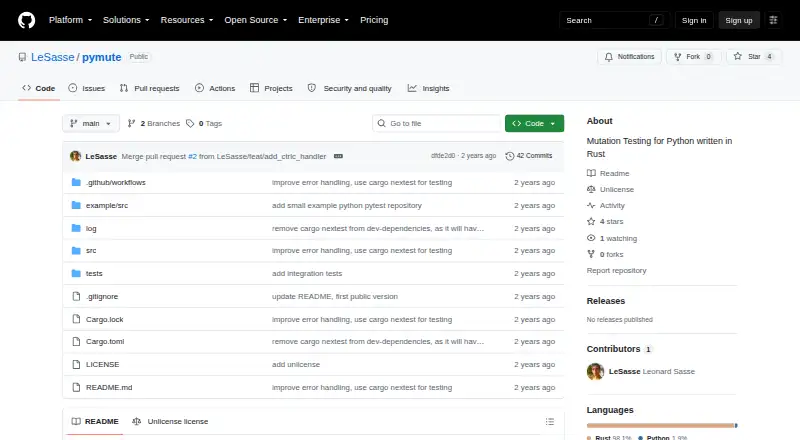Fork the repository
The height and width of the screenshot is (440, 800).
[x=694, y=57]
